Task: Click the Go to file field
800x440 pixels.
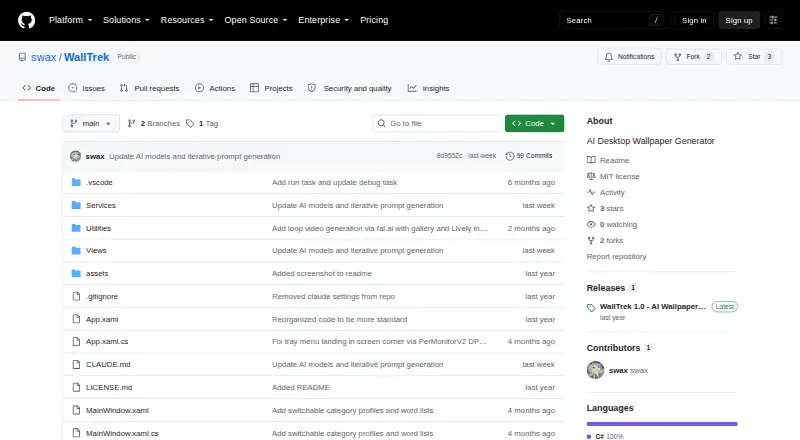Action: [437, 124]
